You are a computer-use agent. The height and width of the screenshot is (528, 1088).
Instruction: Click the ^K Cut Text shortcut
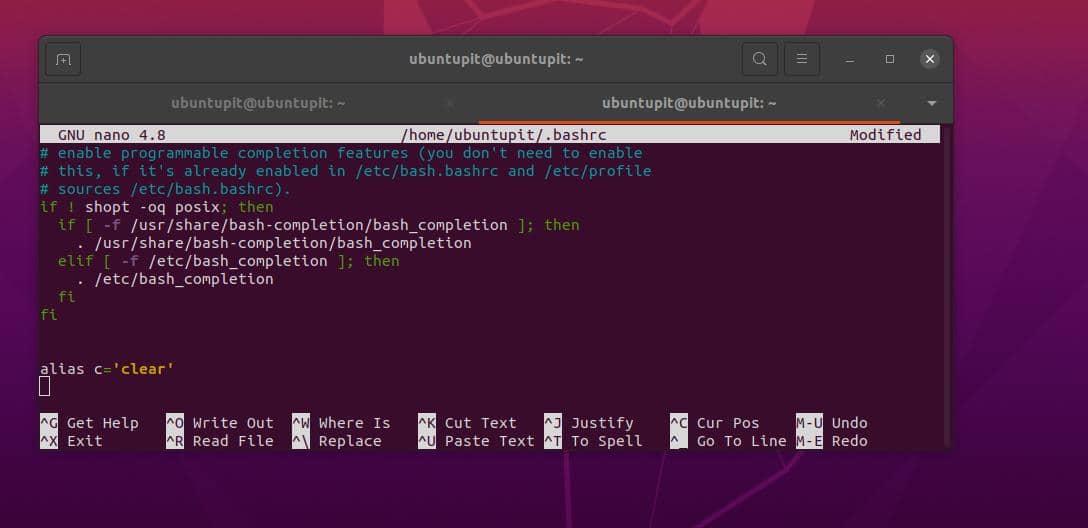click(x=467, y=423)
